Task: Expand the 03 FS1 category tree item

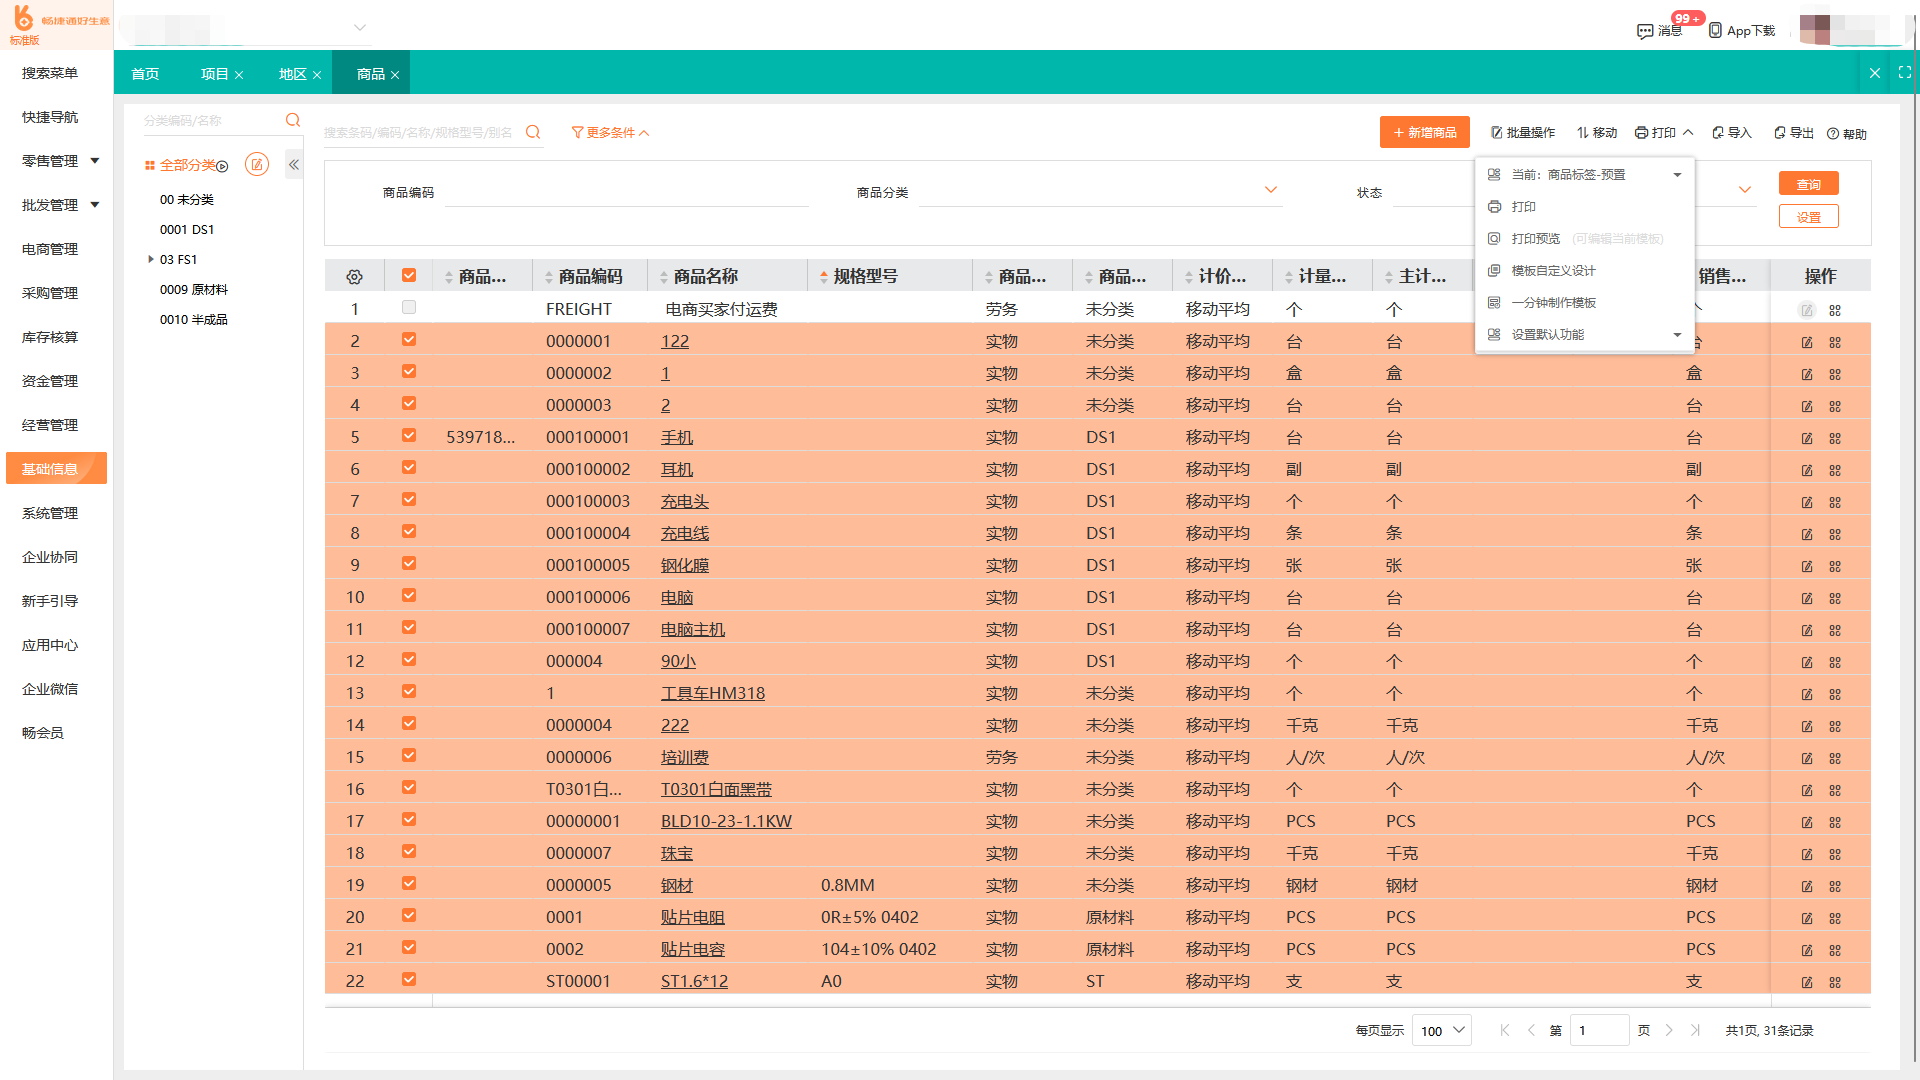Action: click(x=150, y=258)
